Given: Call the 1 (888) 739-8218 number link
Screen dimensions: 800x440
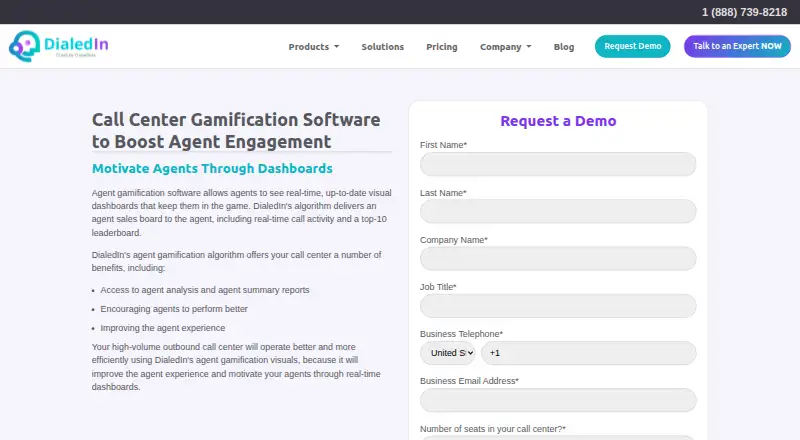Looking at the screenshot, I should pyautogui.click(x=744, y=12).
